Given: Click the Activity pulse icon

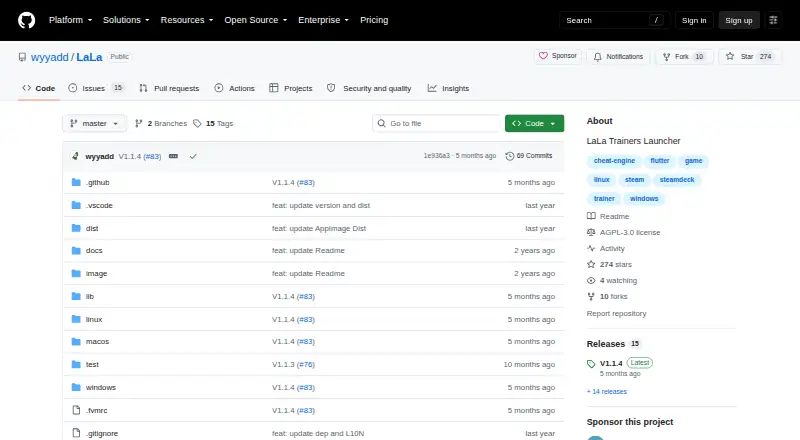Looking at the screenshot, I should (591, 248).
